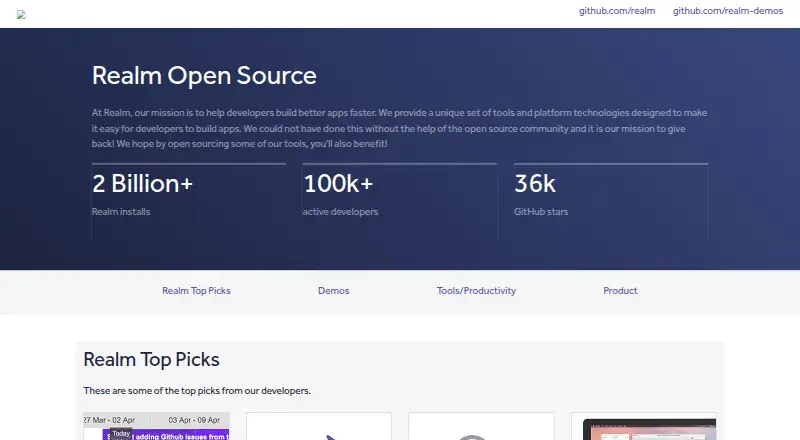
Task: Jump to Realm Top Picks section tab
Action: point(196,290)
